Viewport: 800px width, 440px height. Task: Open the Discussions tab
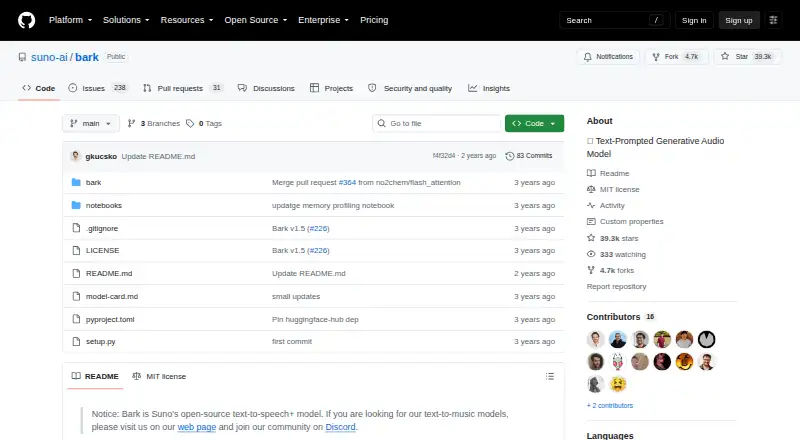pos(266,88)
